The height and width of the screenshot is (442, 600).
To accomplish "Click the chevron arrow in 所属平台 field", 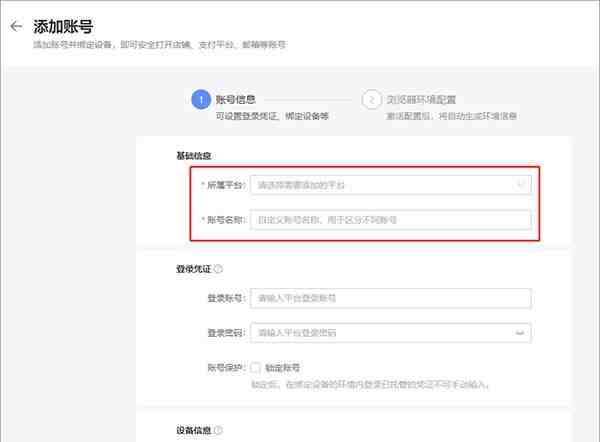I will (x=520, y=185).
